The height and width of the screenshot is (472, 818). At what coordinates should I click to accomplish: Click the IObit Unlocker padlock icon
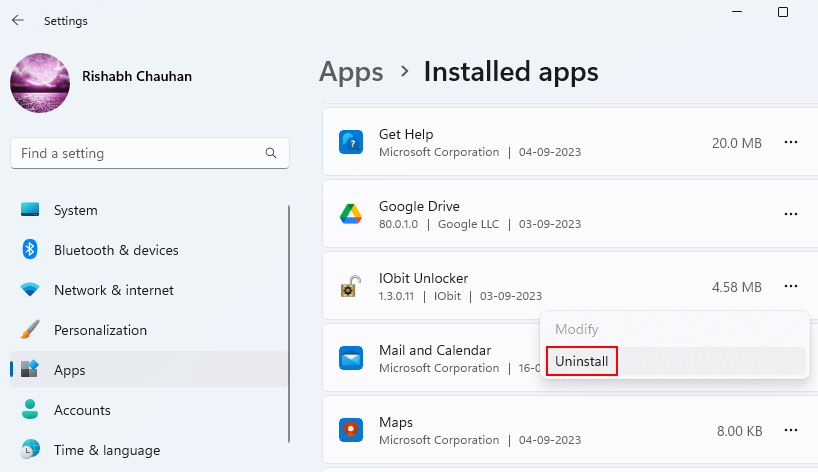click(x=351, y=286)
